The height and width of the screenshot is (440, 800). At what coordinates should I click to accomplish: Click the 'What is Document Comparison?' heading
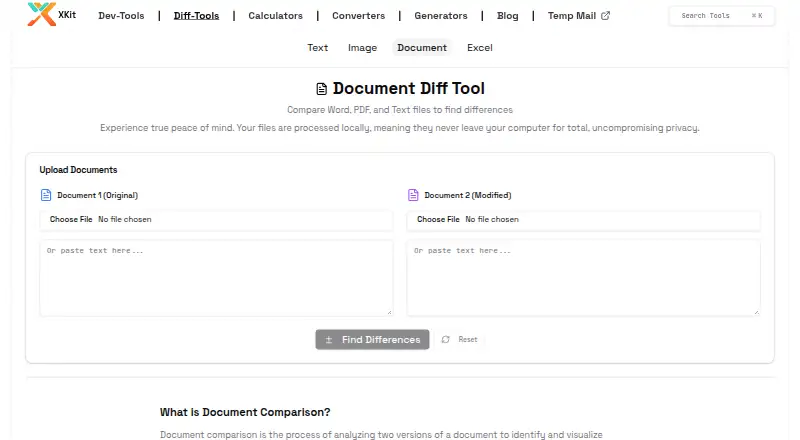[245, 412]
